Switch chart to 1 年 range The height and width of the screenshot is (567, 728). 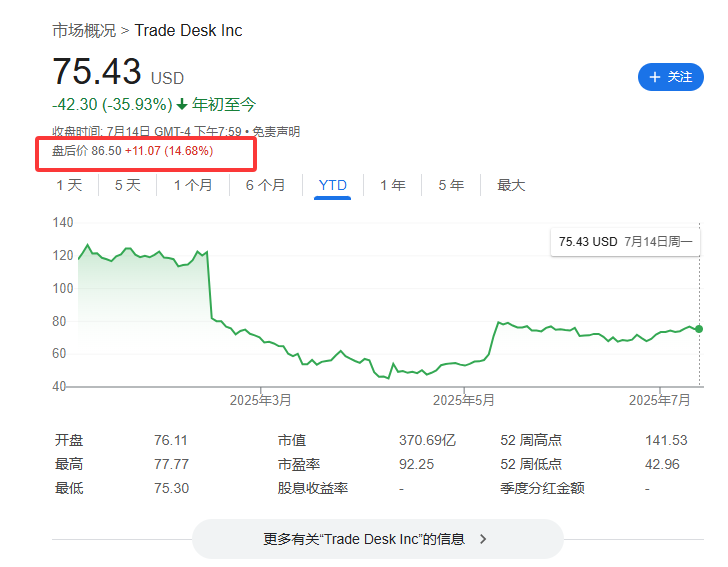392,185
